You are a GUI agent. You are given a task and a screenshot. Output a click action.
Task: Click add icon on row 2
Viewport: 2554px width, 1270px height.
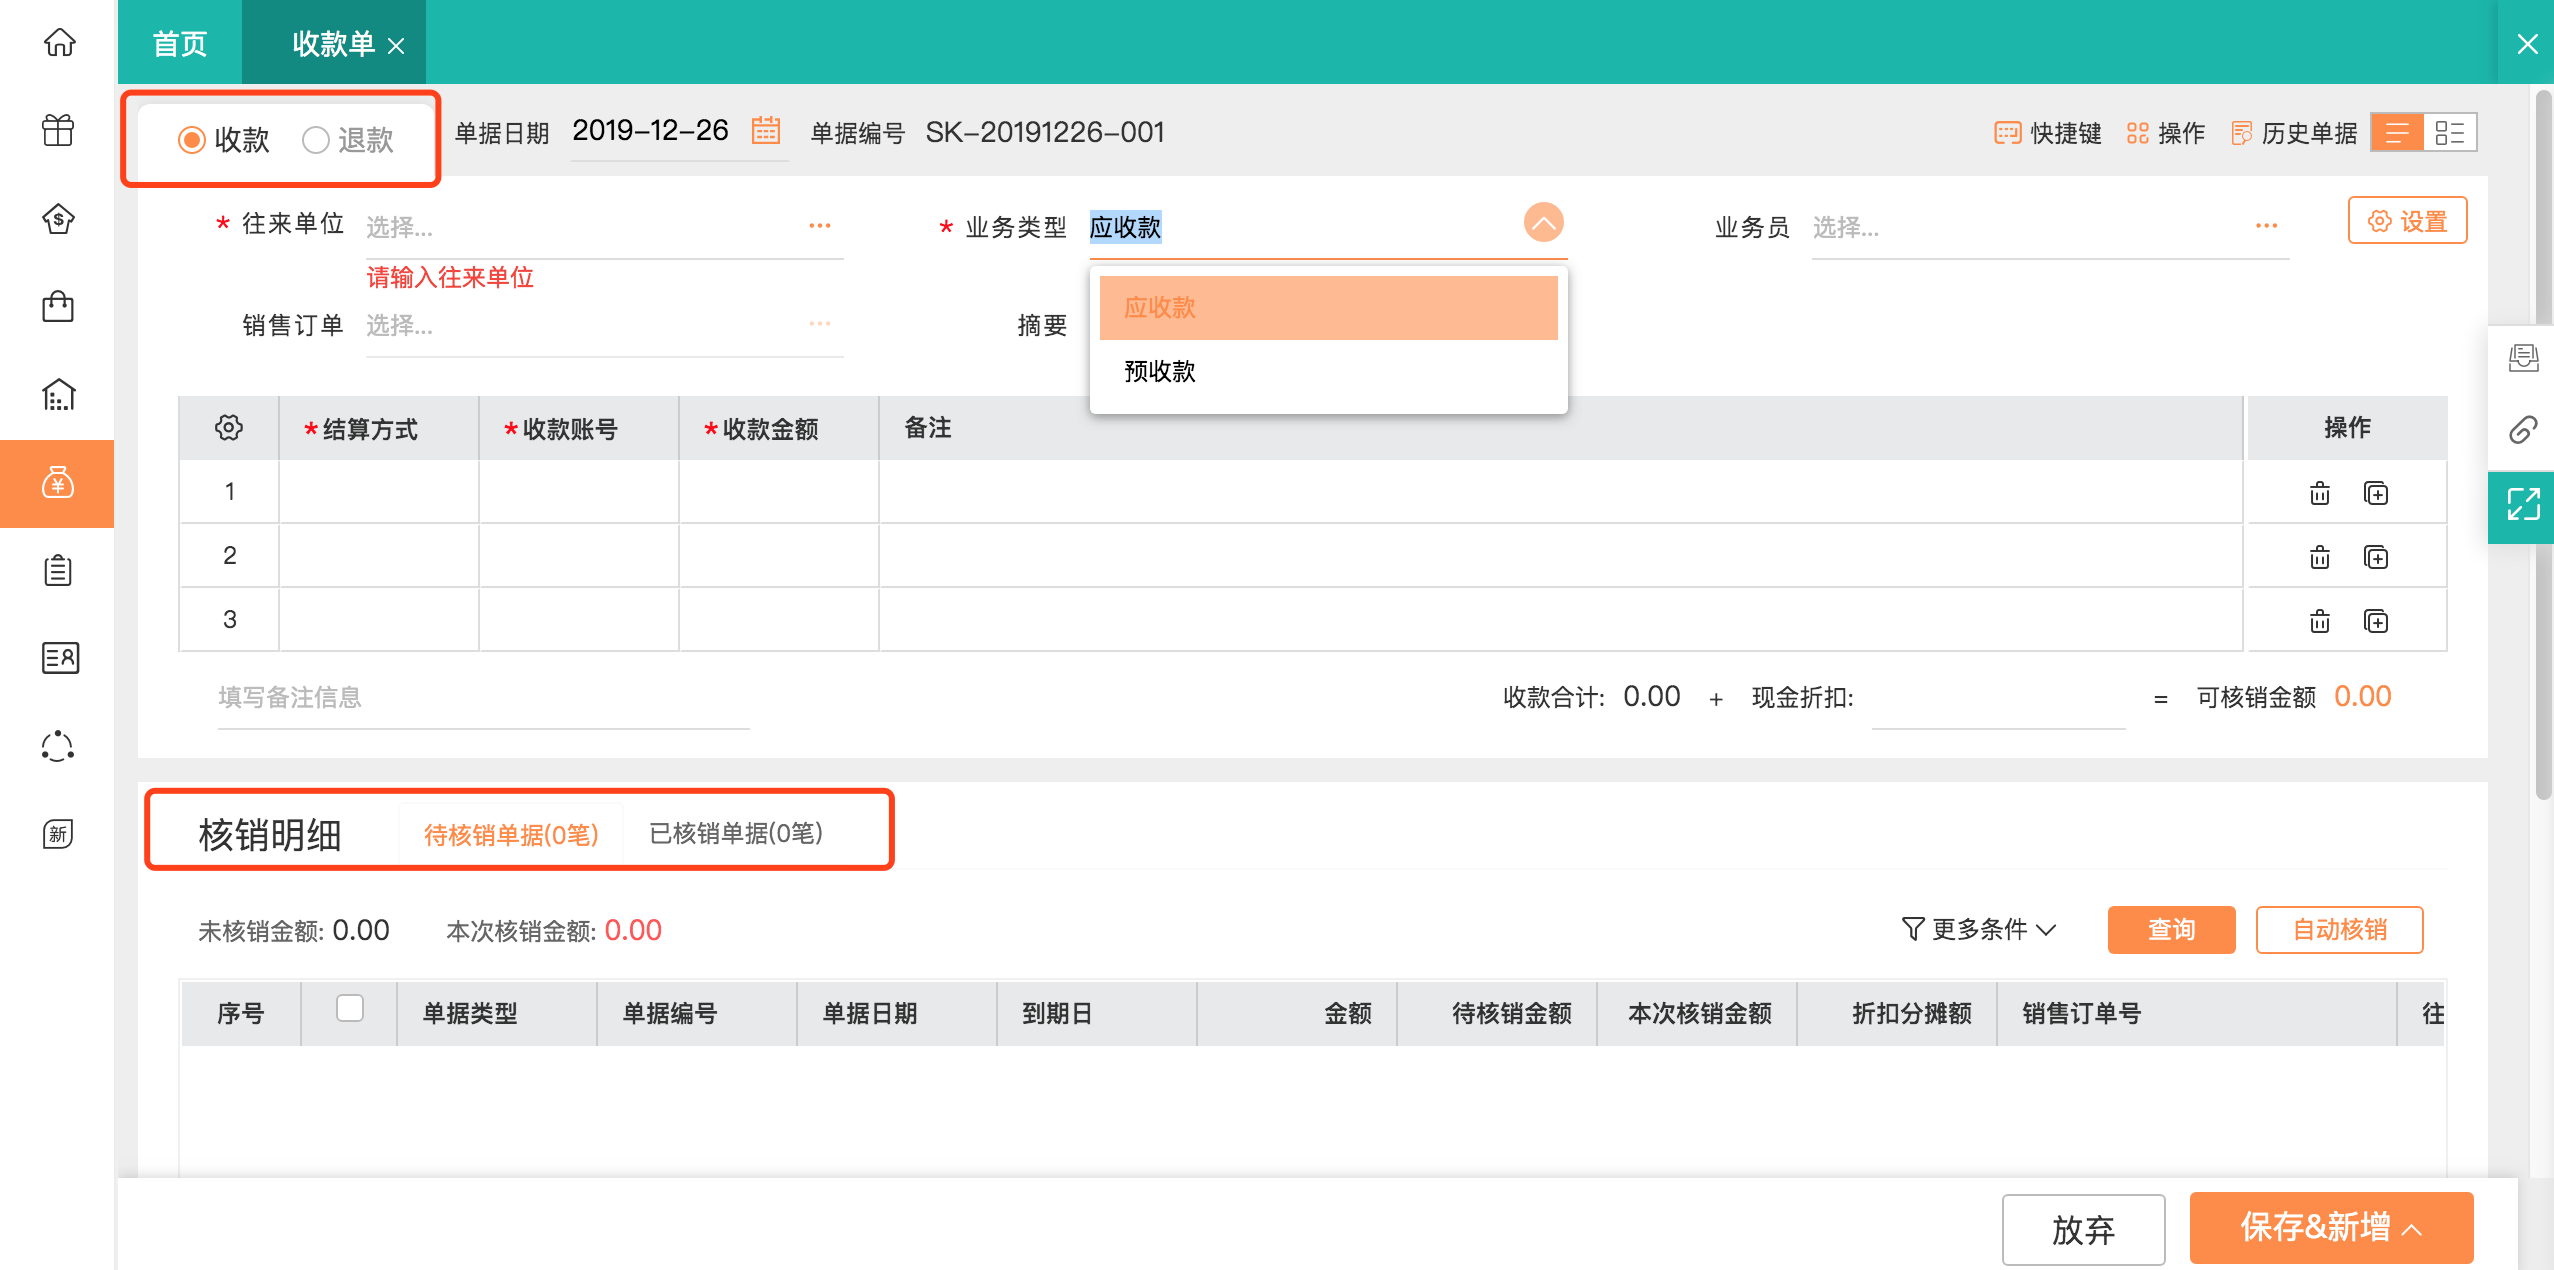click(2376, 554)
